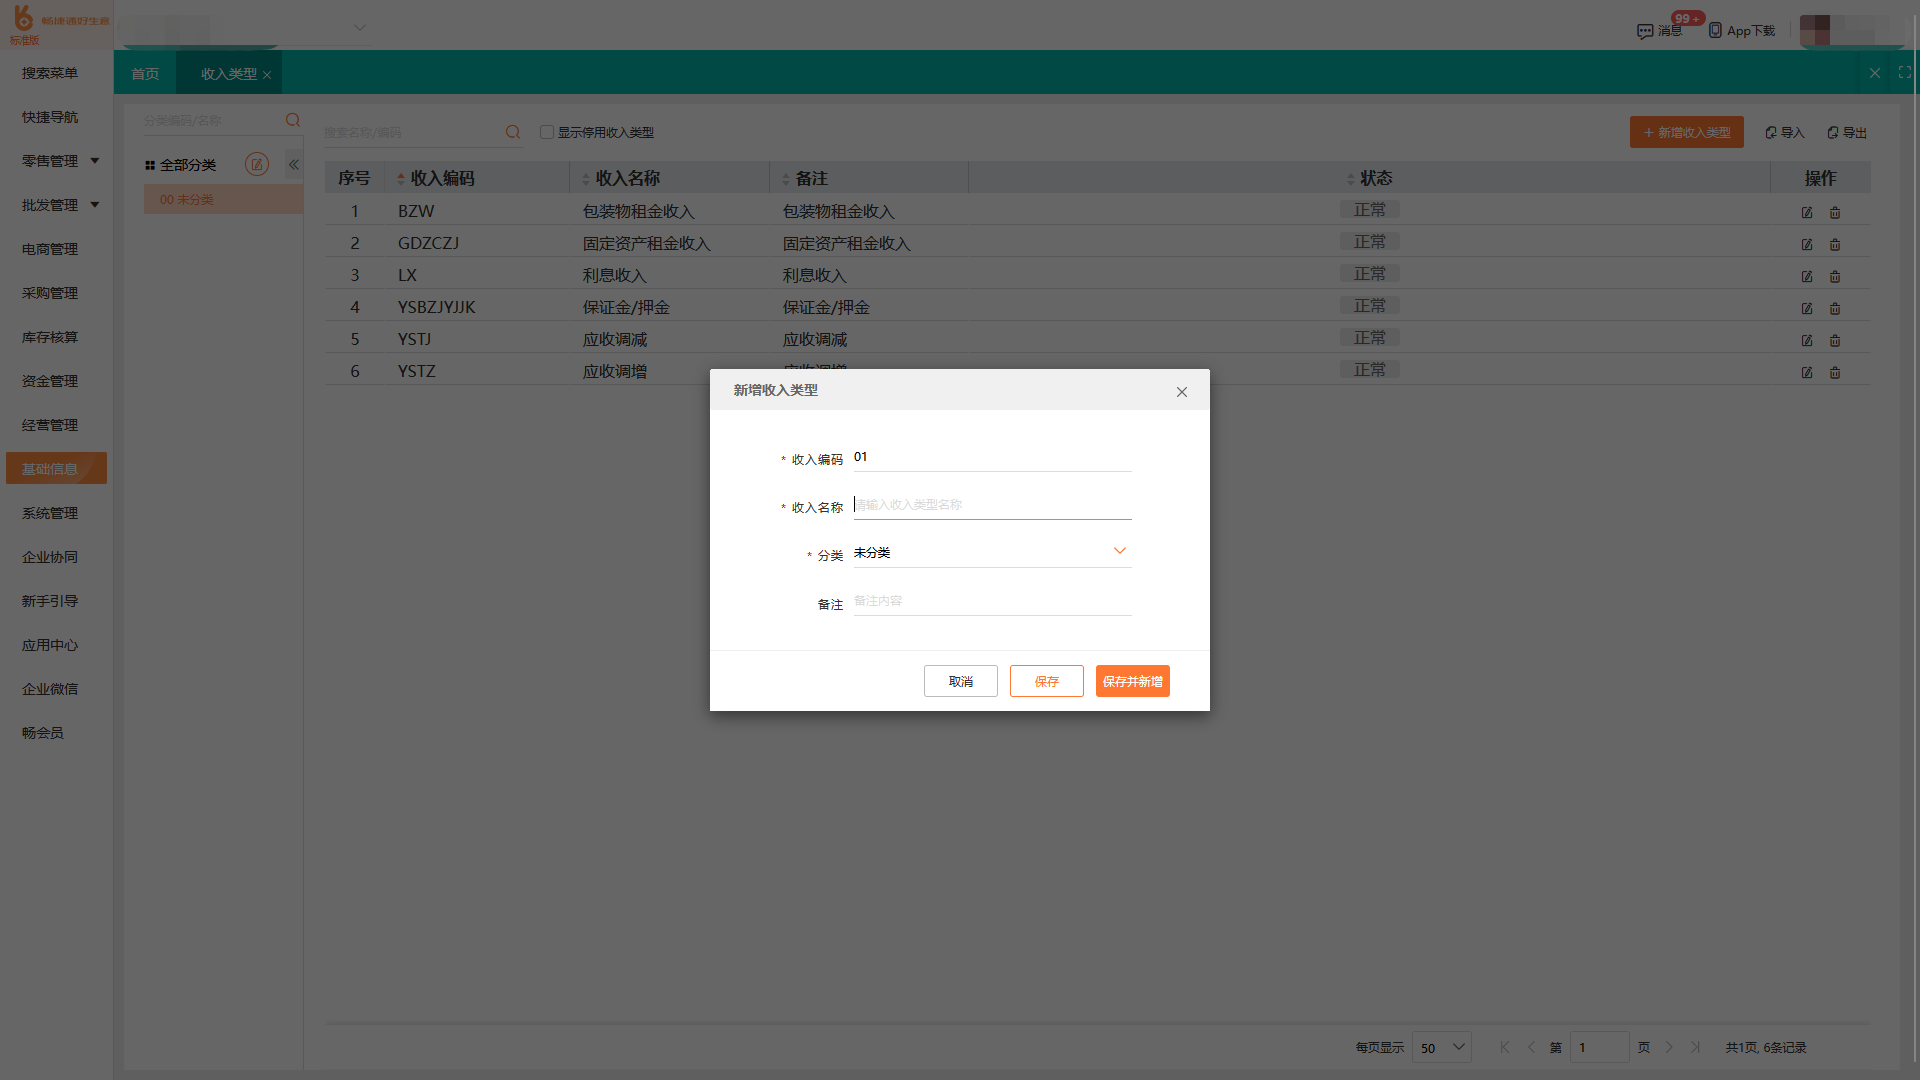Viewport: 1920px width, 1080px height.
Task: Click 取消 button to close dialog
Action: coord(961,680)
